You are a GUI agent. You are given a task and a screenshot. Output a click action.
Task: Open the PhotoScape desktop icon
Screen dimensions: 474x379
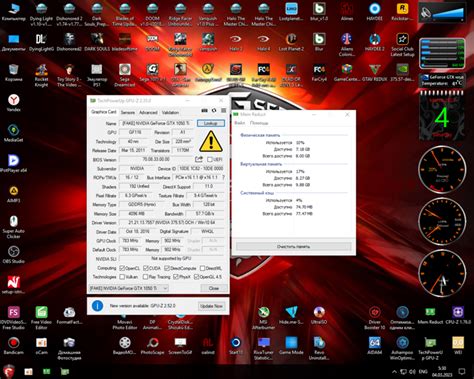tap(152, 346)
